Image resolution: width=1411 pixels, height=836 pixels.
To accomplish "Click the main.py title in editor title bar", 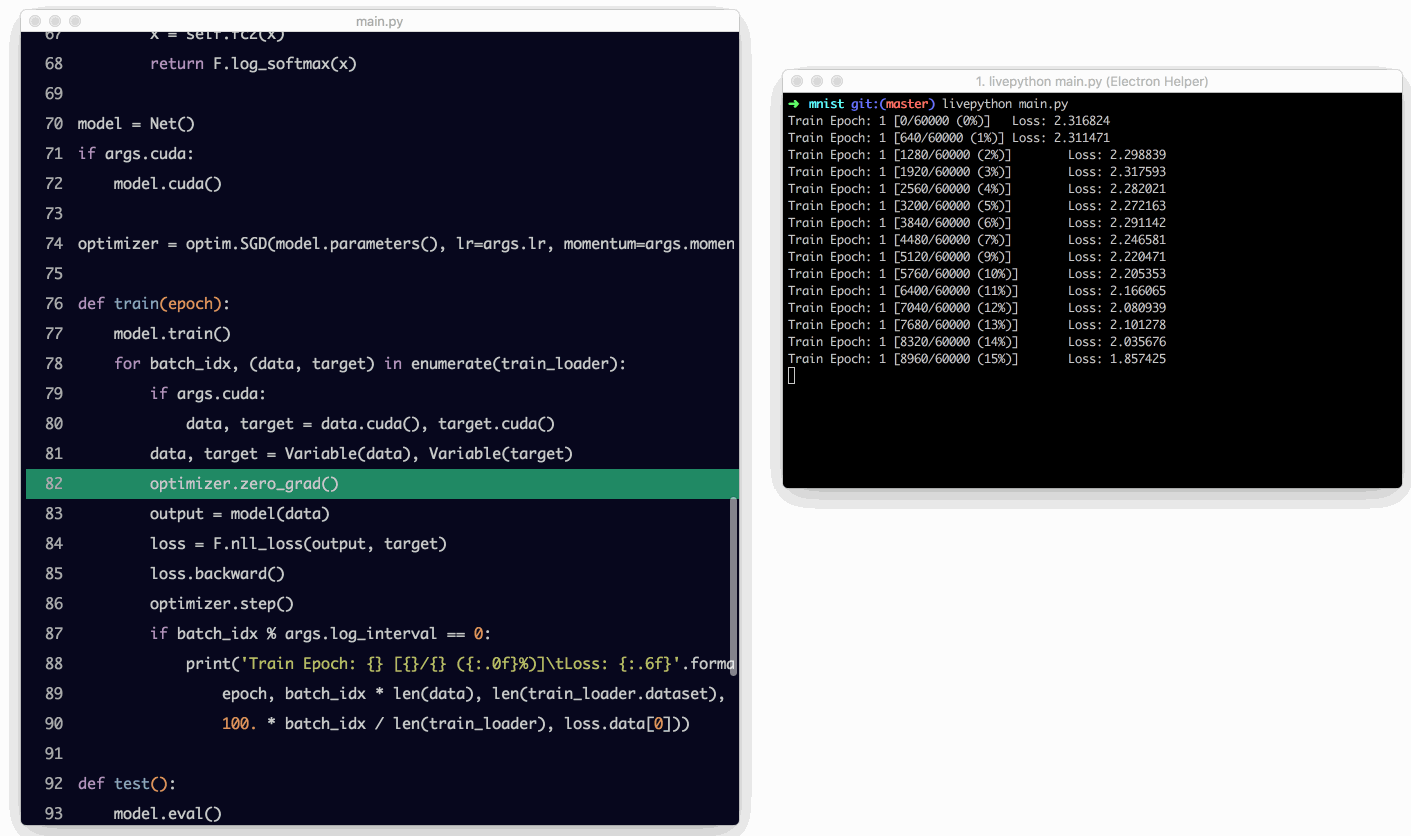I will pos(379,21).
